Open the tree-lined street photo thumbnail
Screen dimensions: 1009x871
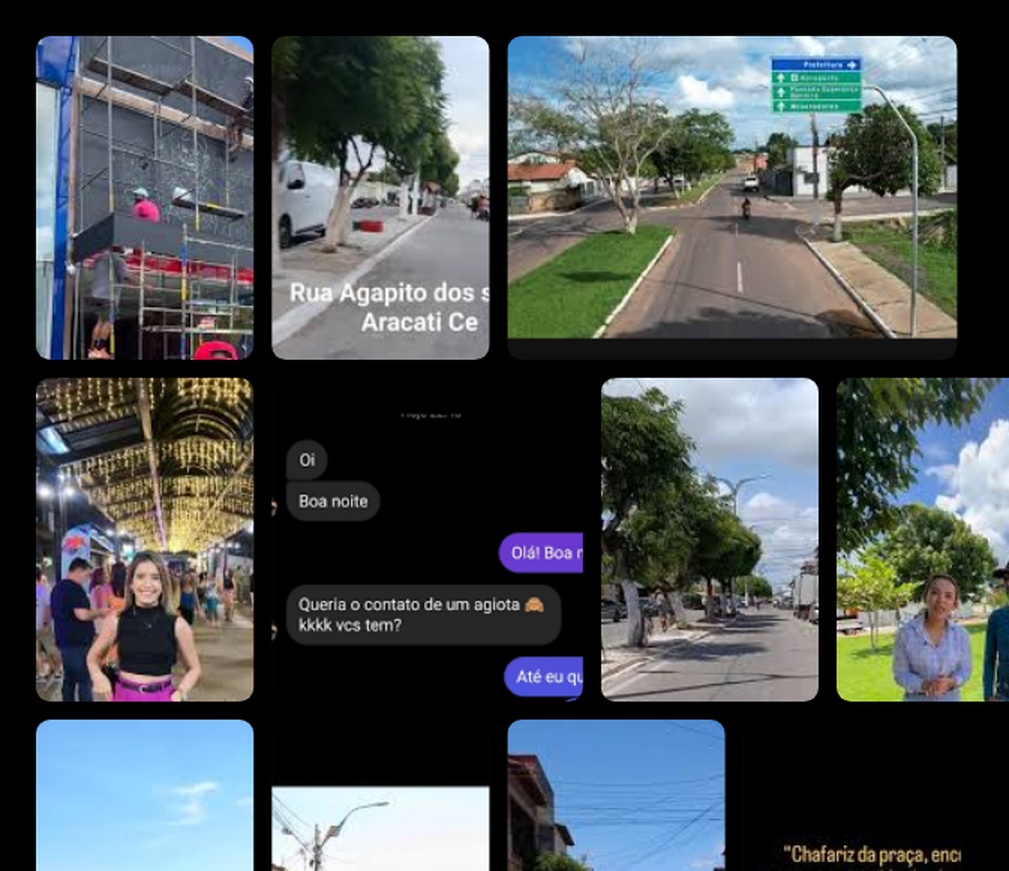709,540
